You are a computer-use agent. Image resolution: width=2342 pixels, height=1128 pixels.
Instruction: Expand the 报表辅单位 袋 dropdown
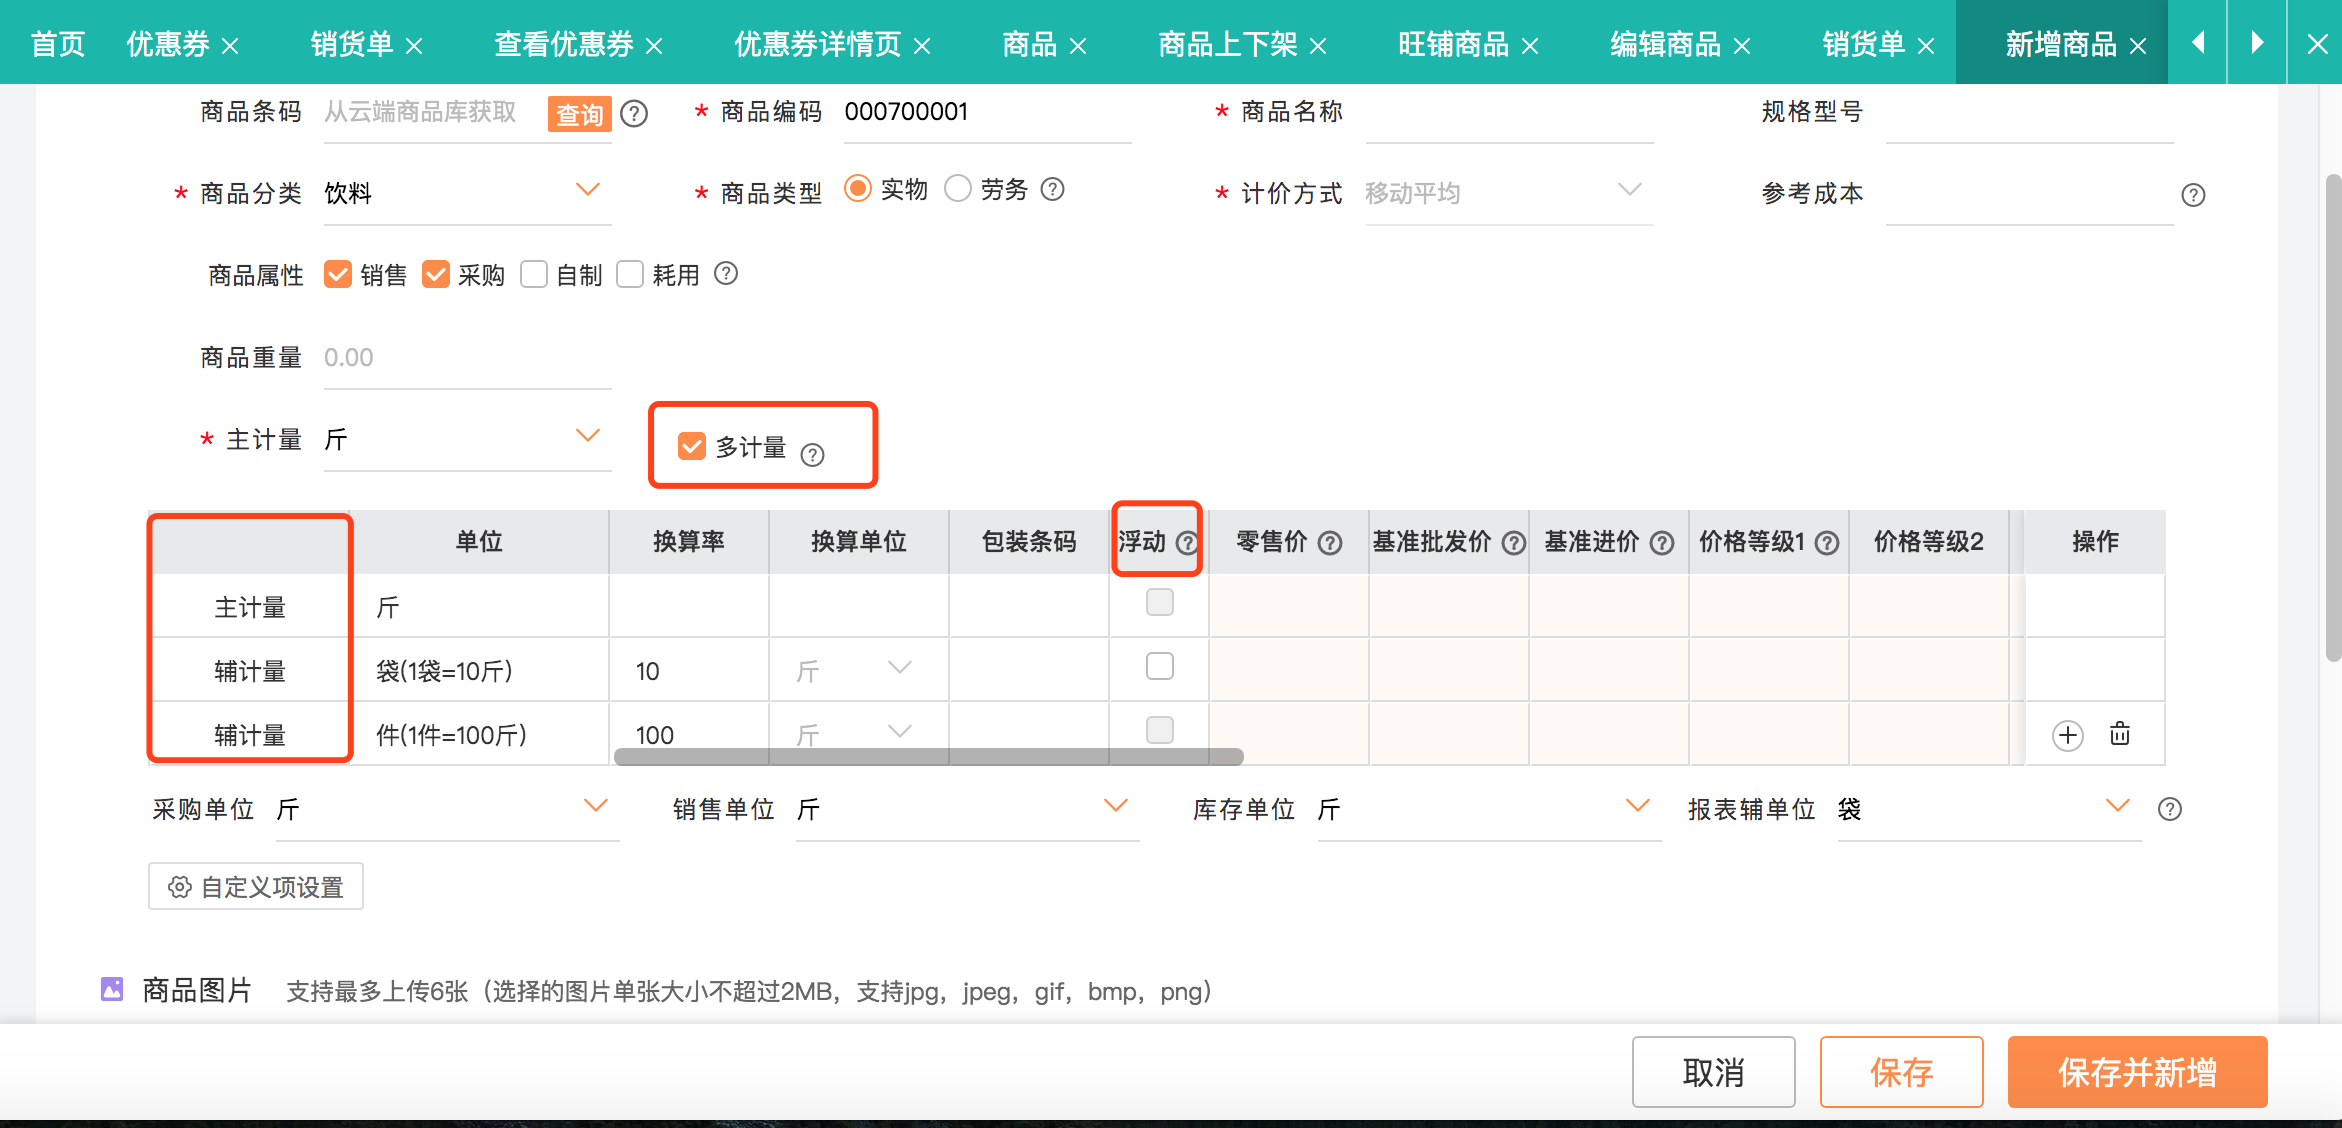coord(2119,810)
